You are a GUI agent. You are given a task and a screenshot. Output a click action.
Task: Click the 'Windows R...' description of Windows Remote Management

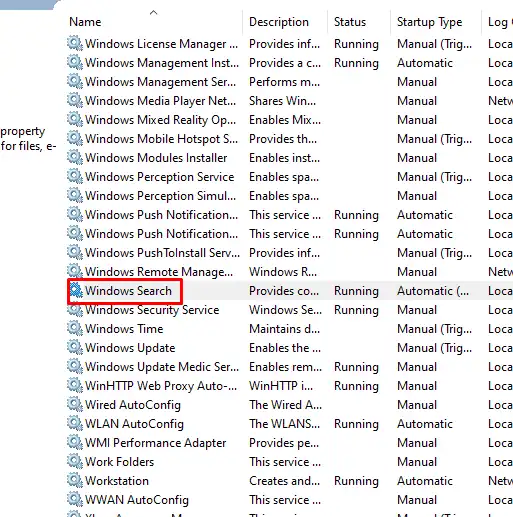[x=283, y=272]
